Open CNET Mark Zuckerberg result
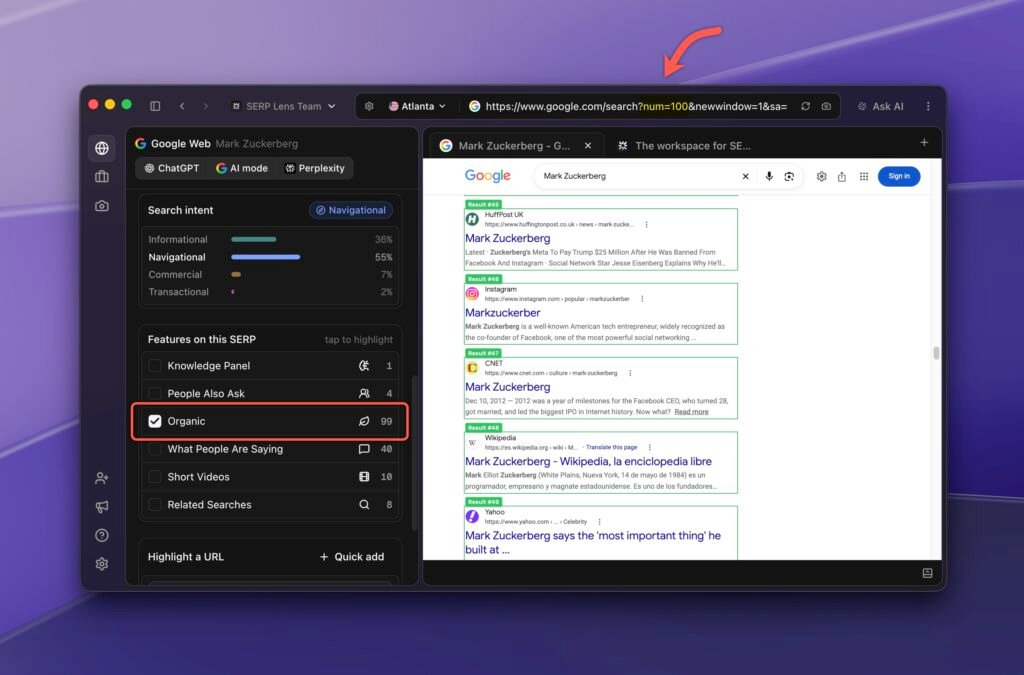 click(507, 387)
